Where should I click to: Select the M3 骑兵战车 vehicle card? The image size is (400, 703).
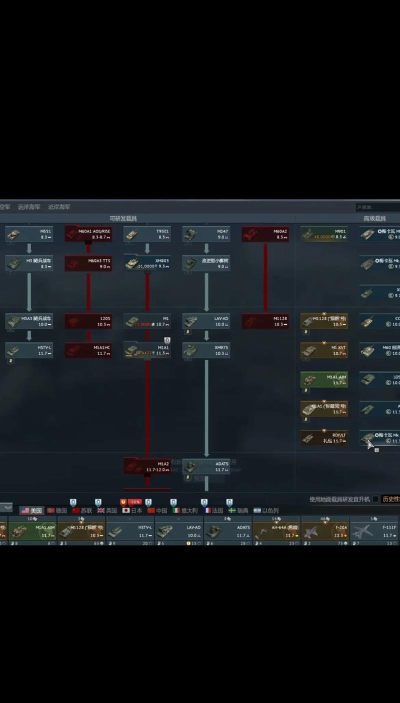point(29,263)
